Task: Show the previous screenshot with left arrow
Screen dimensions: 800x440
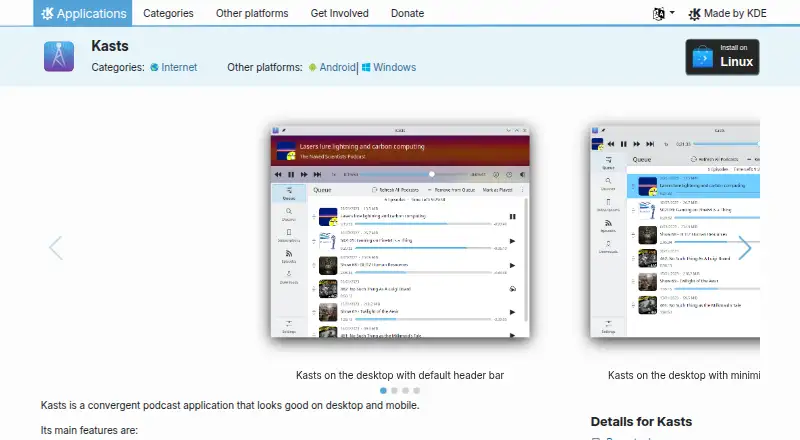Action: tap(56, 248)
